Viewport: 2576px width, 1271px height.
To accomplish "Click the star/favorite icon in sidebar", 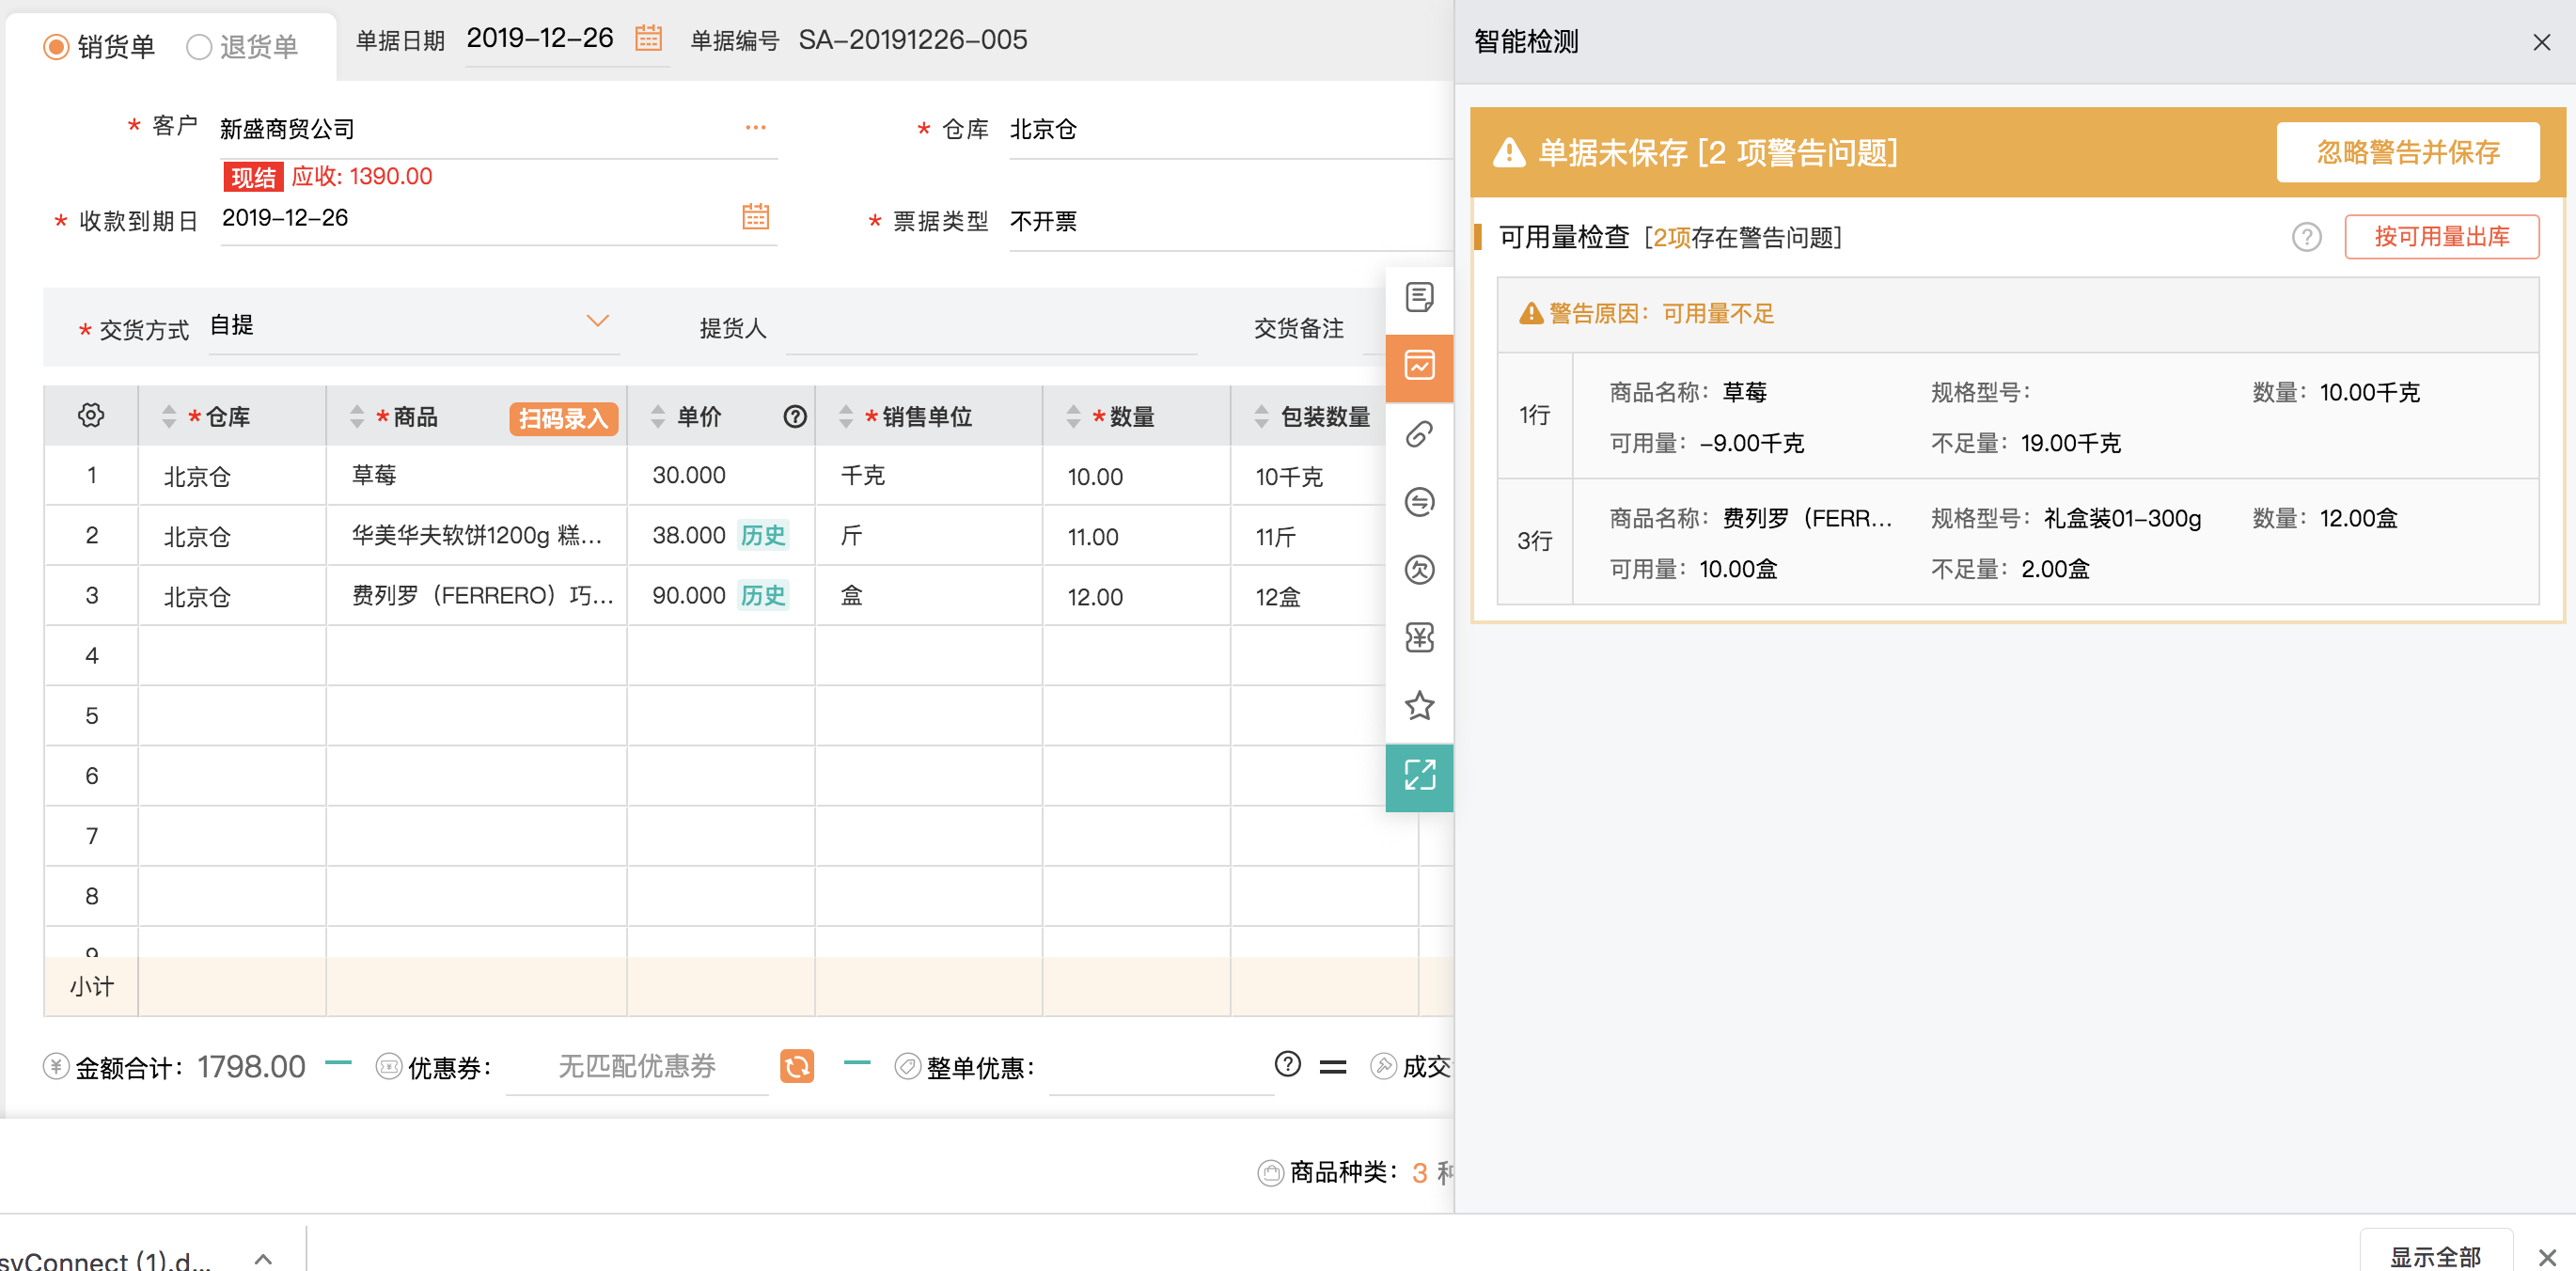I will [1416, 708].
